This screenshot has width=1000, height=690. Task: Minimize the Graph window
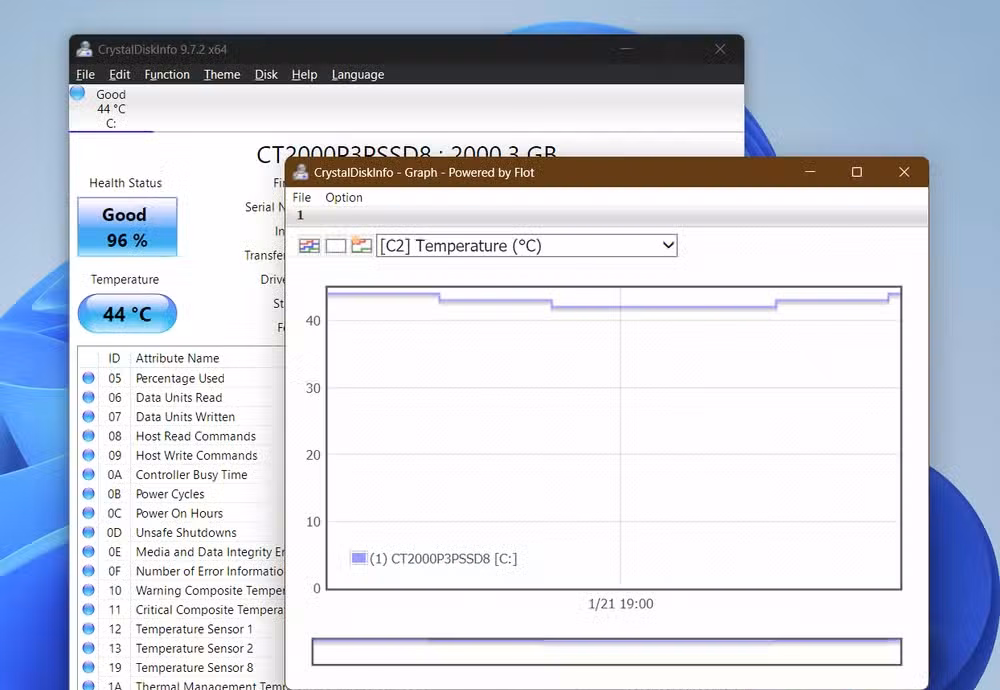[810, 172]
